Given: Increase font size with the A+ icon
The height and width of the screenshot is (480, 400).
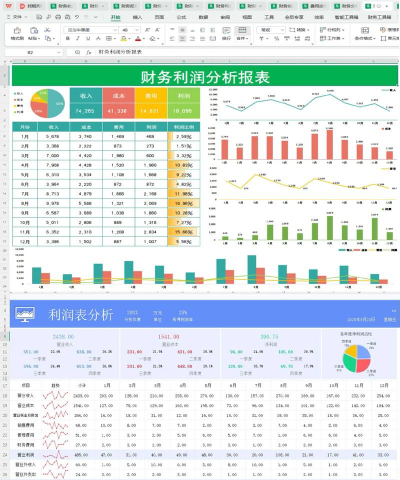Looking at the screenshot, I should coord(148,30).
